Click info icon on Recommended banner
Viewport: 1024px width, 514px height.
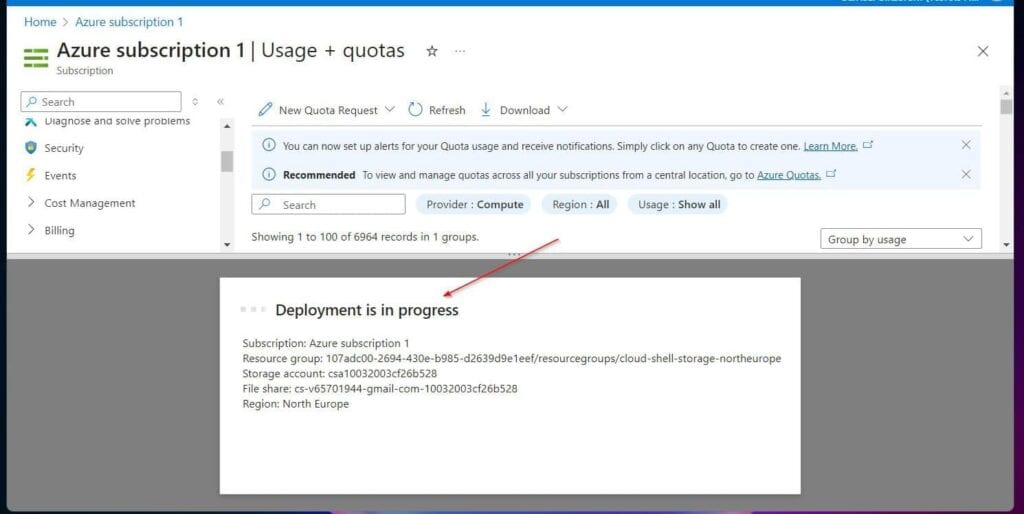268,174
